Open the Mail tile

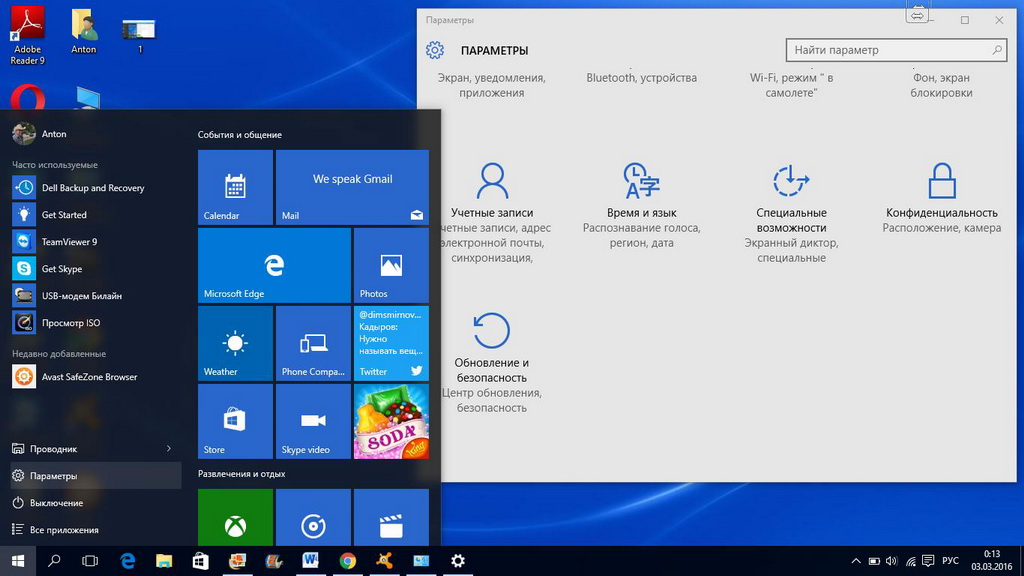coord(352,187)
